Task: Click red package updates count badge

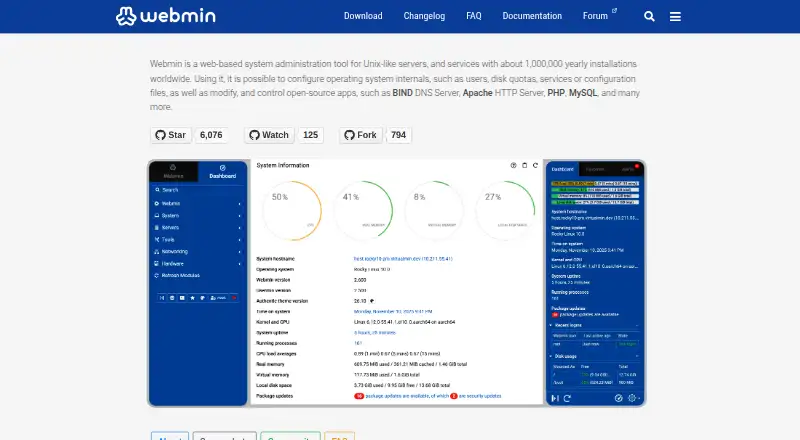Action: (x=359, y=396)
